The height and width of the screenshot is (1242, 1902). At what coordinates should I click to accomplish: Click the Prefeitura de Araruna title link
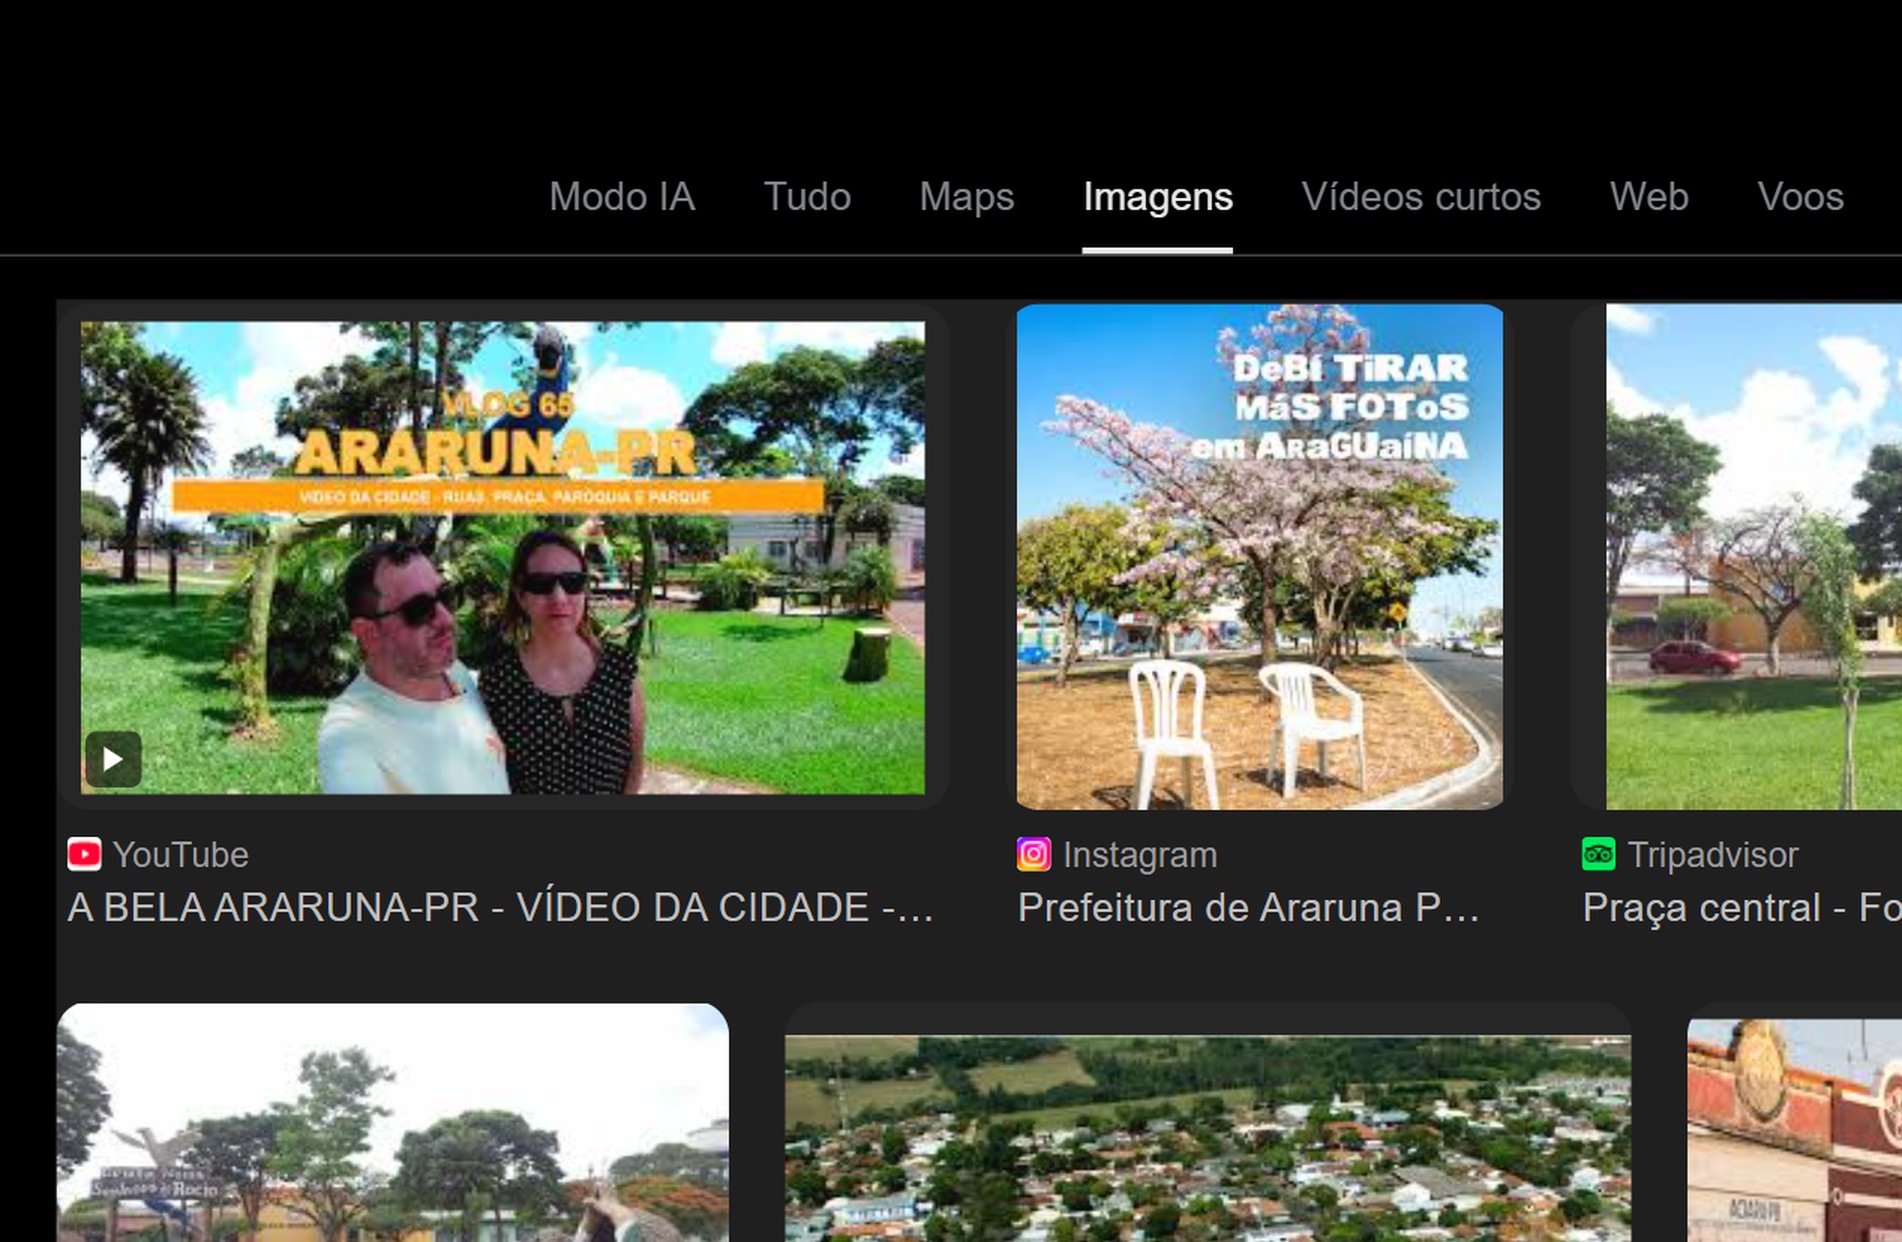pos(1247,908)
